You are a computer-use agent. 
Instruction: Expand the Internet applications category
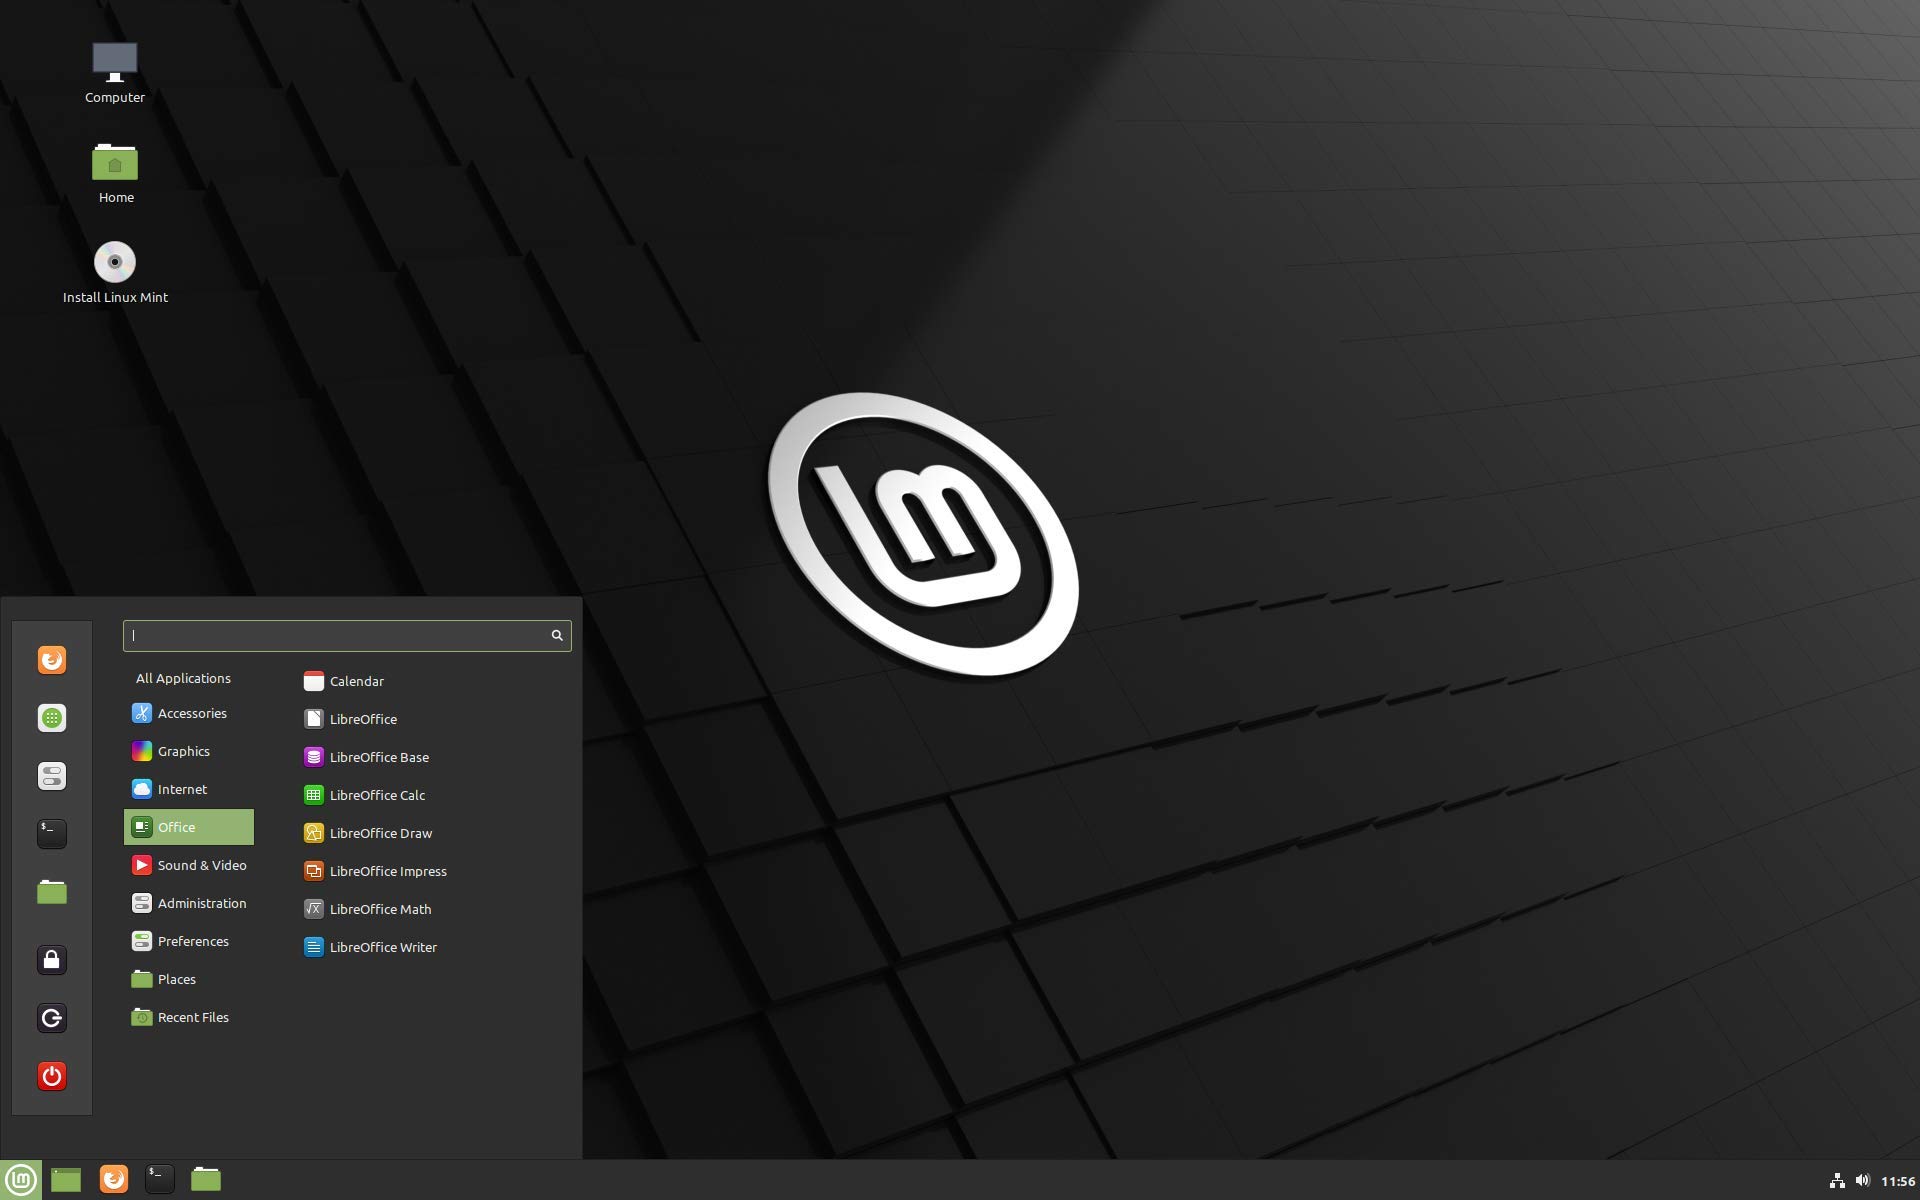coord(181,788)
